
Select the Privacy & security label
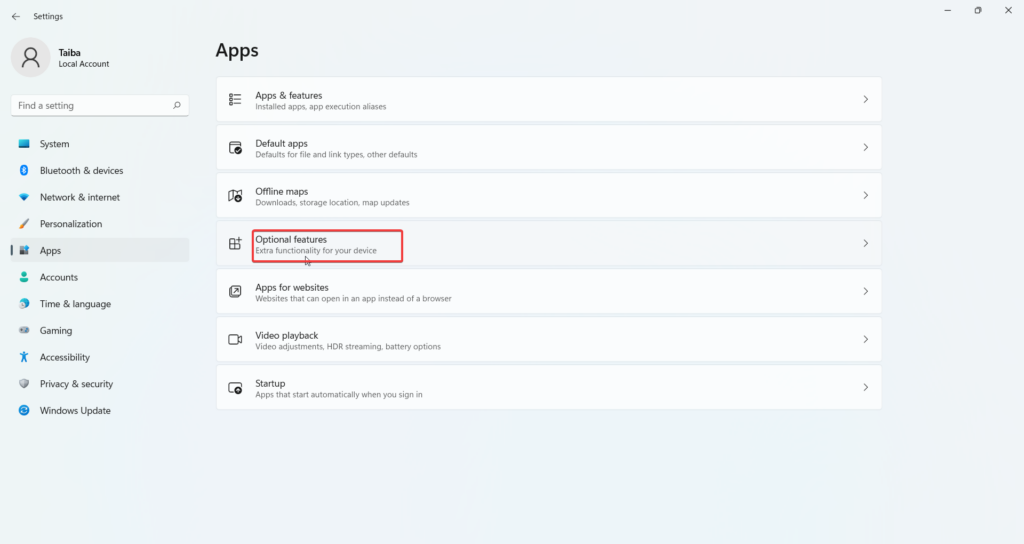coord(76,384)
